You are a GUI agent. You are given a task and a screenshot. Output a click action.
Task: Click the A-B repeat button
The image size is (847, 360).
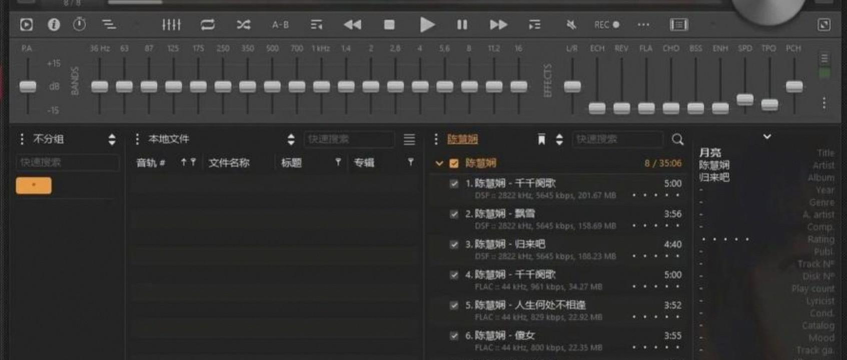point(280,25)
